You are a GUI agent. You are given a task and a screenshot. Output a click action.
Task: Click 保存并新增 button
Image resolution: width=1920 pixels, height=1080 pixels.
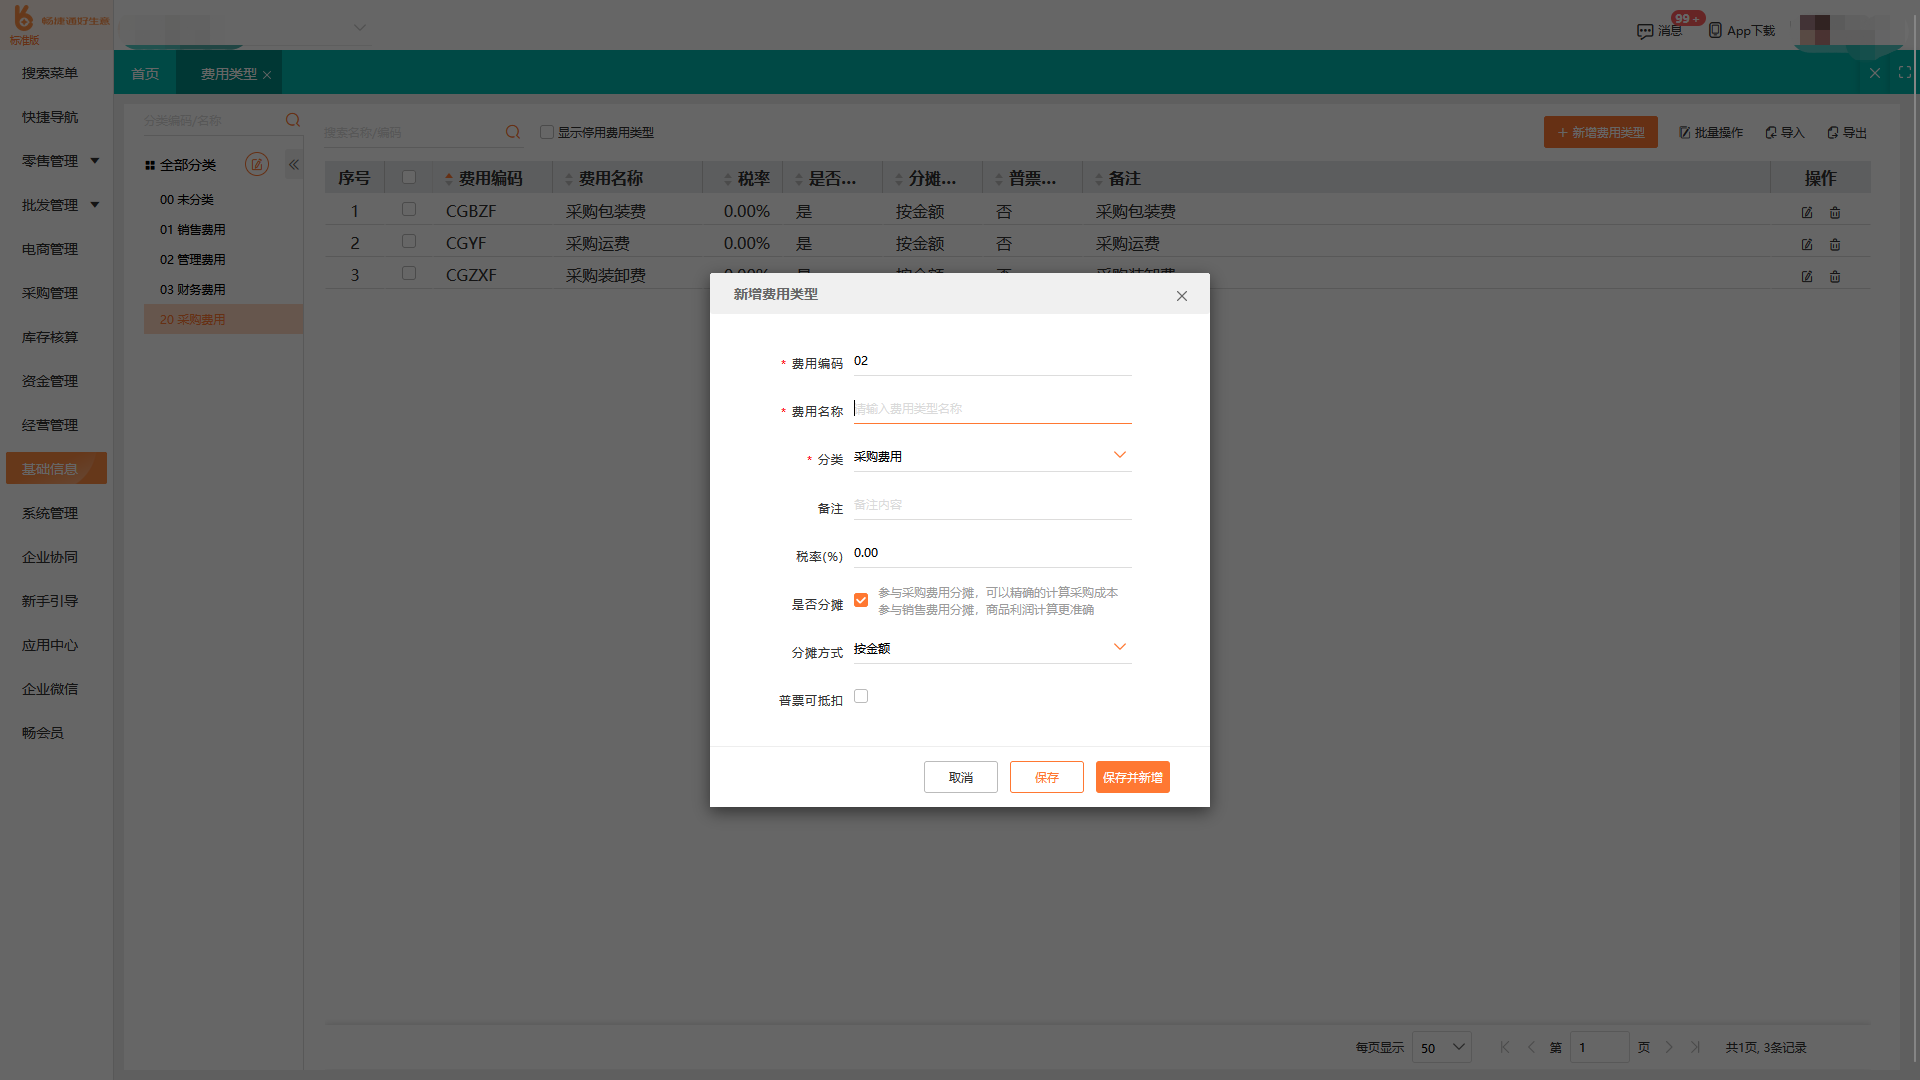point(1130,777)
